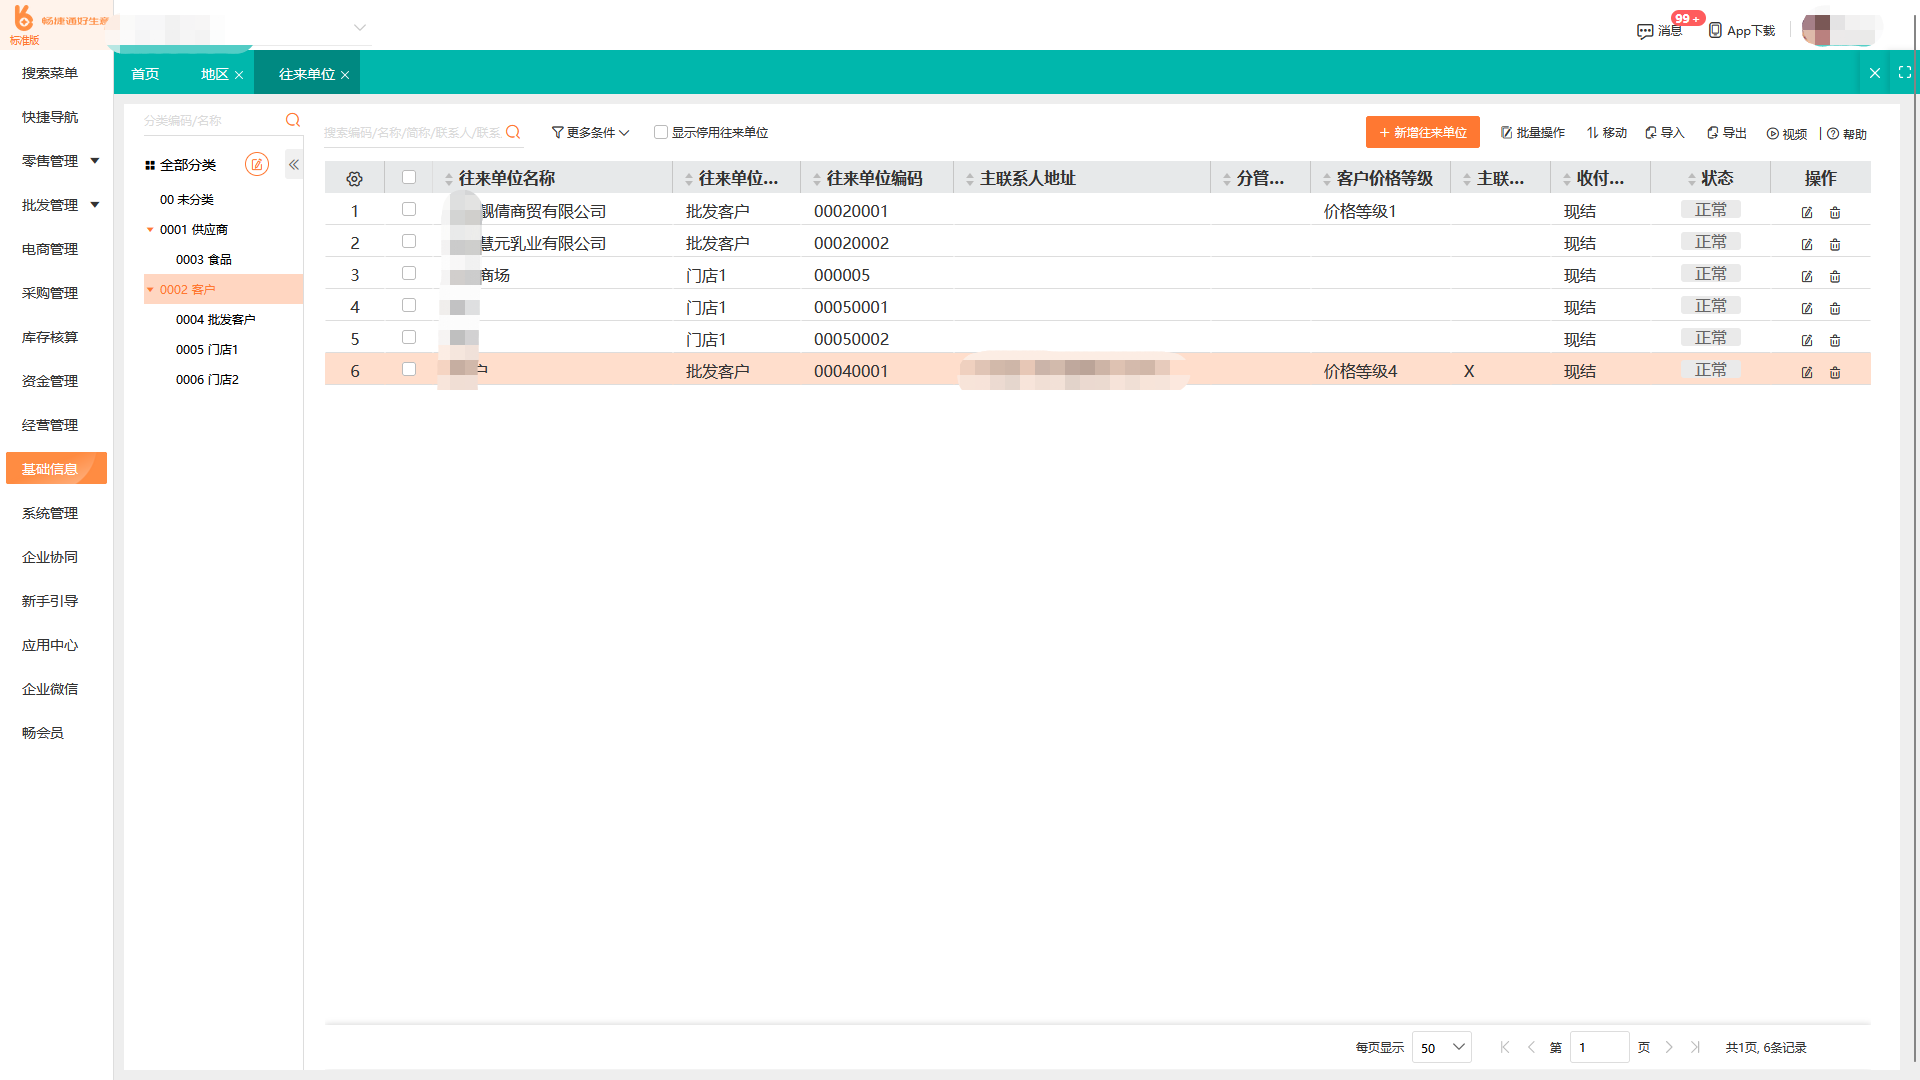Screen dimensions: 1920x1080
Task: Click the 新增往来单位 button
Action: [1425, 131]
